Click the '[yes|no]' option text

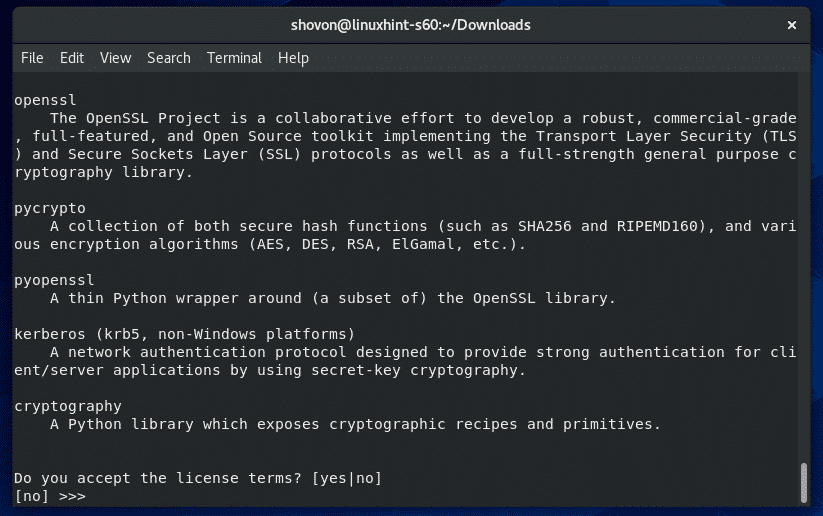click(347, 478)
